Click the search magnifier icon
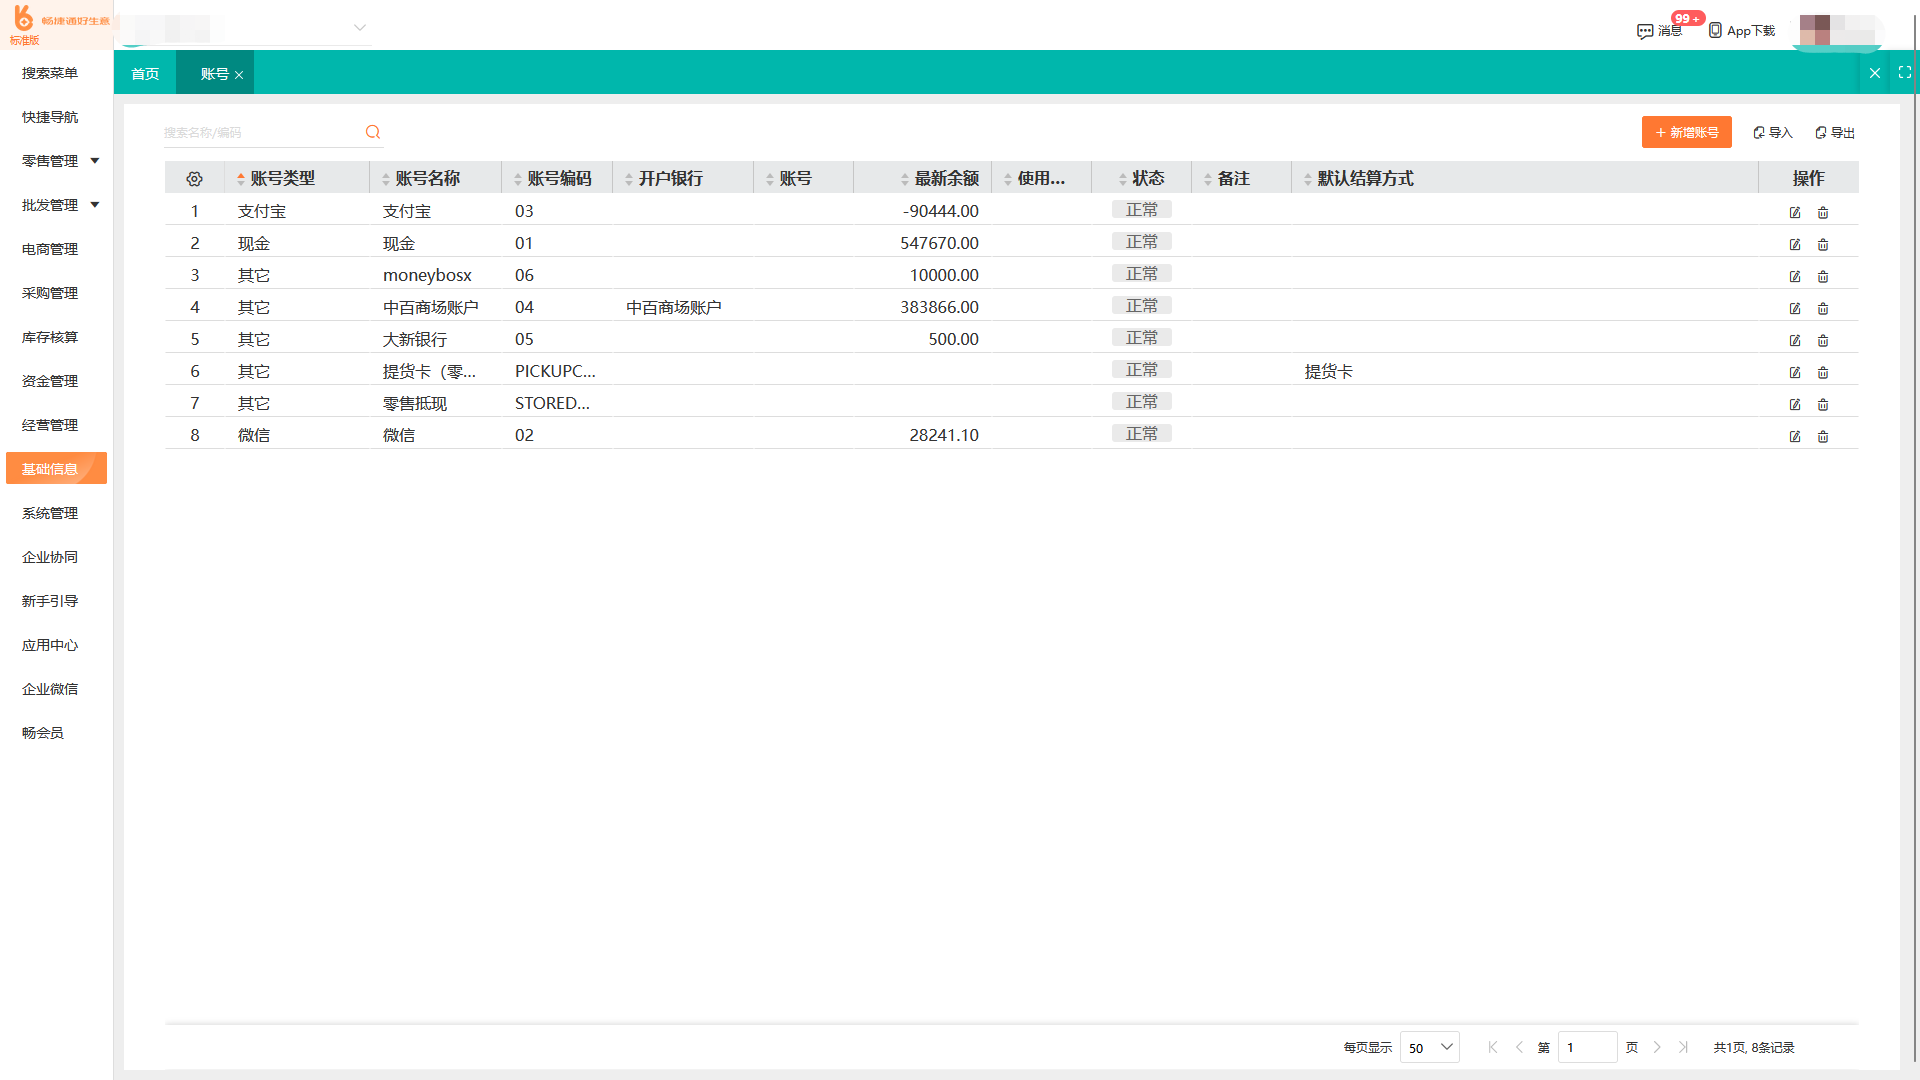Screen dimensions: 1920x1080 (373, 132)
